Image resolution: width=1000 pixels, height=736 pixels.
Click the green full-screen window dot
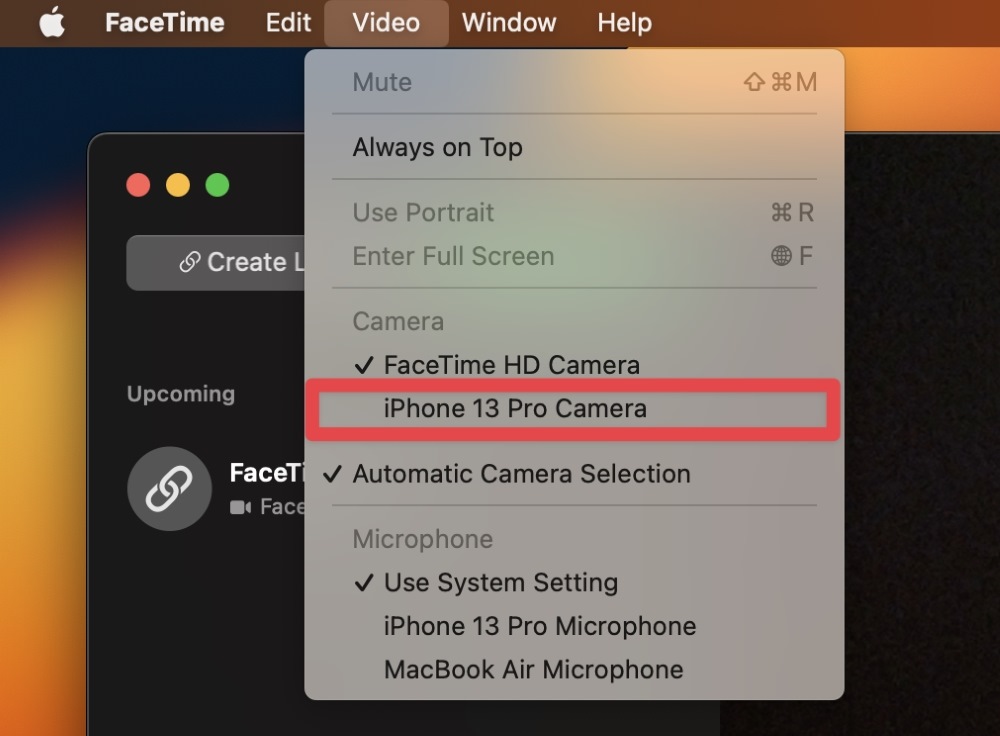point(217,185)
